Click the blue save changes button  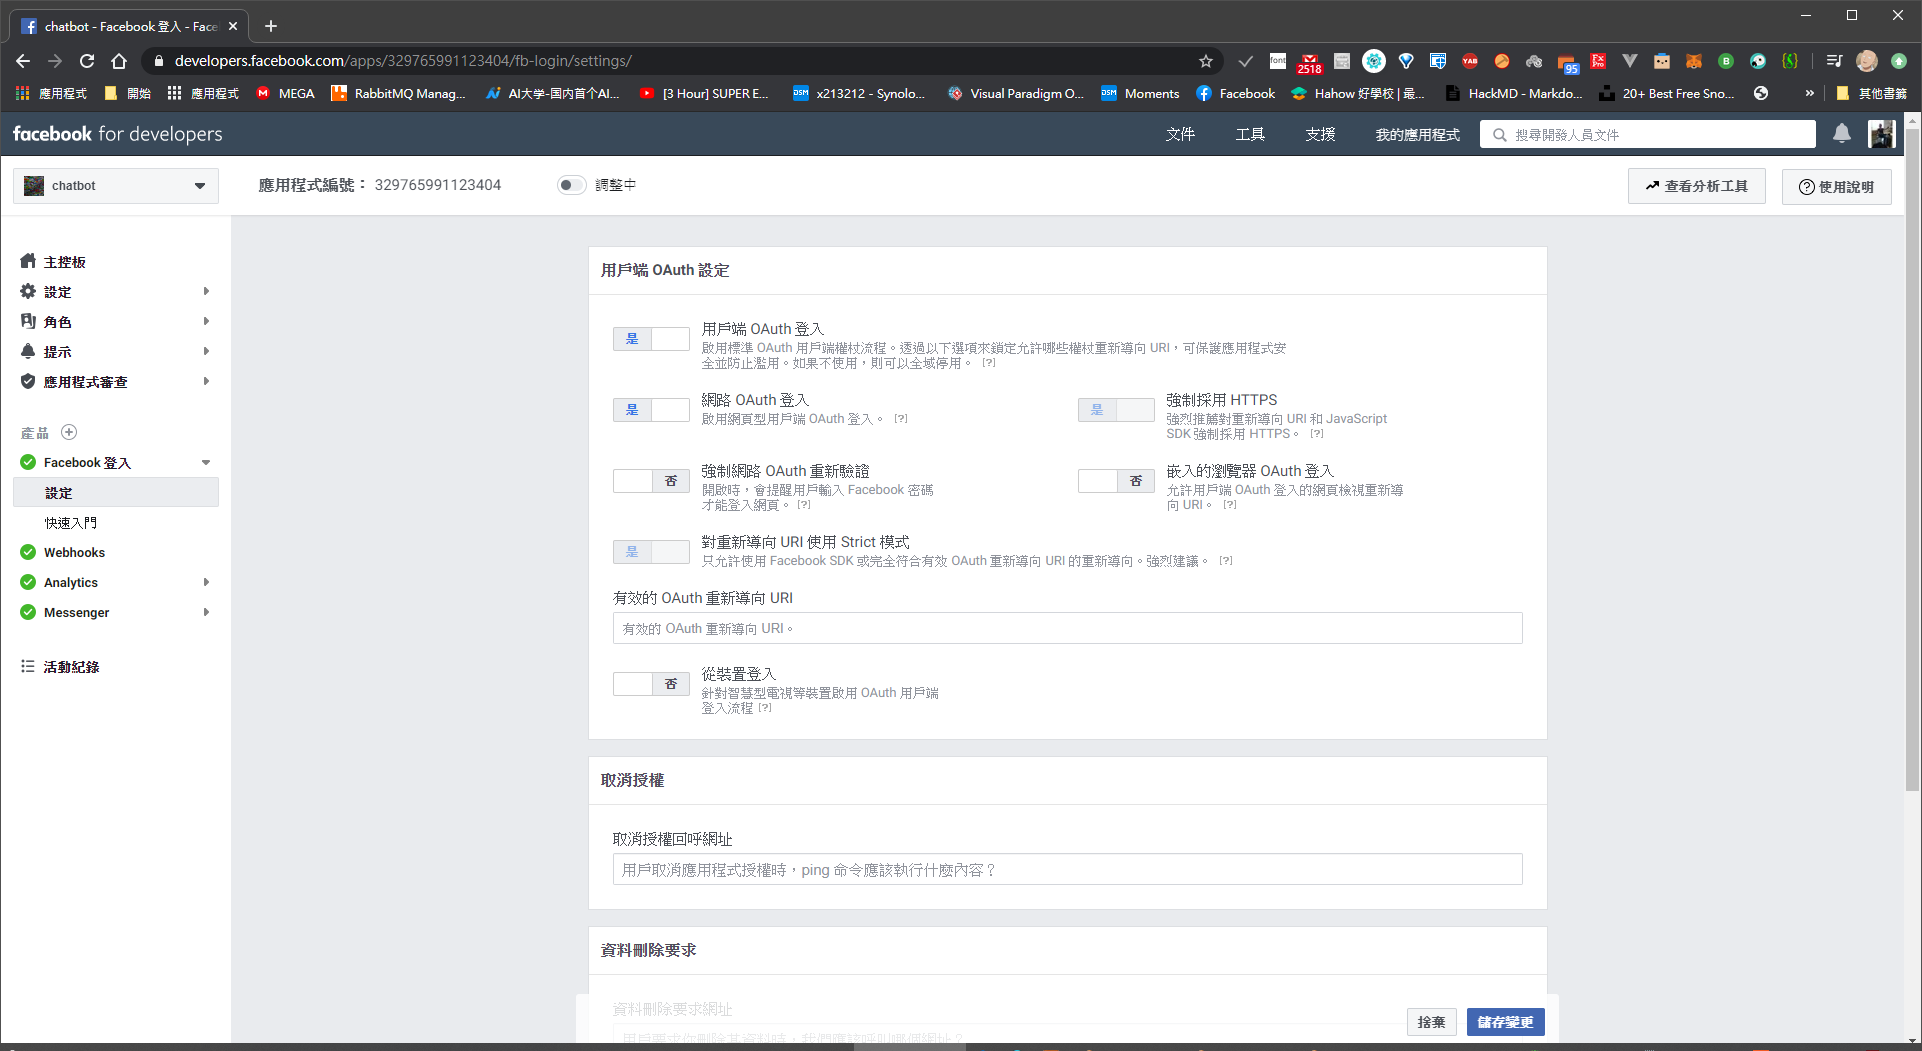(x=1505, y=1022)
